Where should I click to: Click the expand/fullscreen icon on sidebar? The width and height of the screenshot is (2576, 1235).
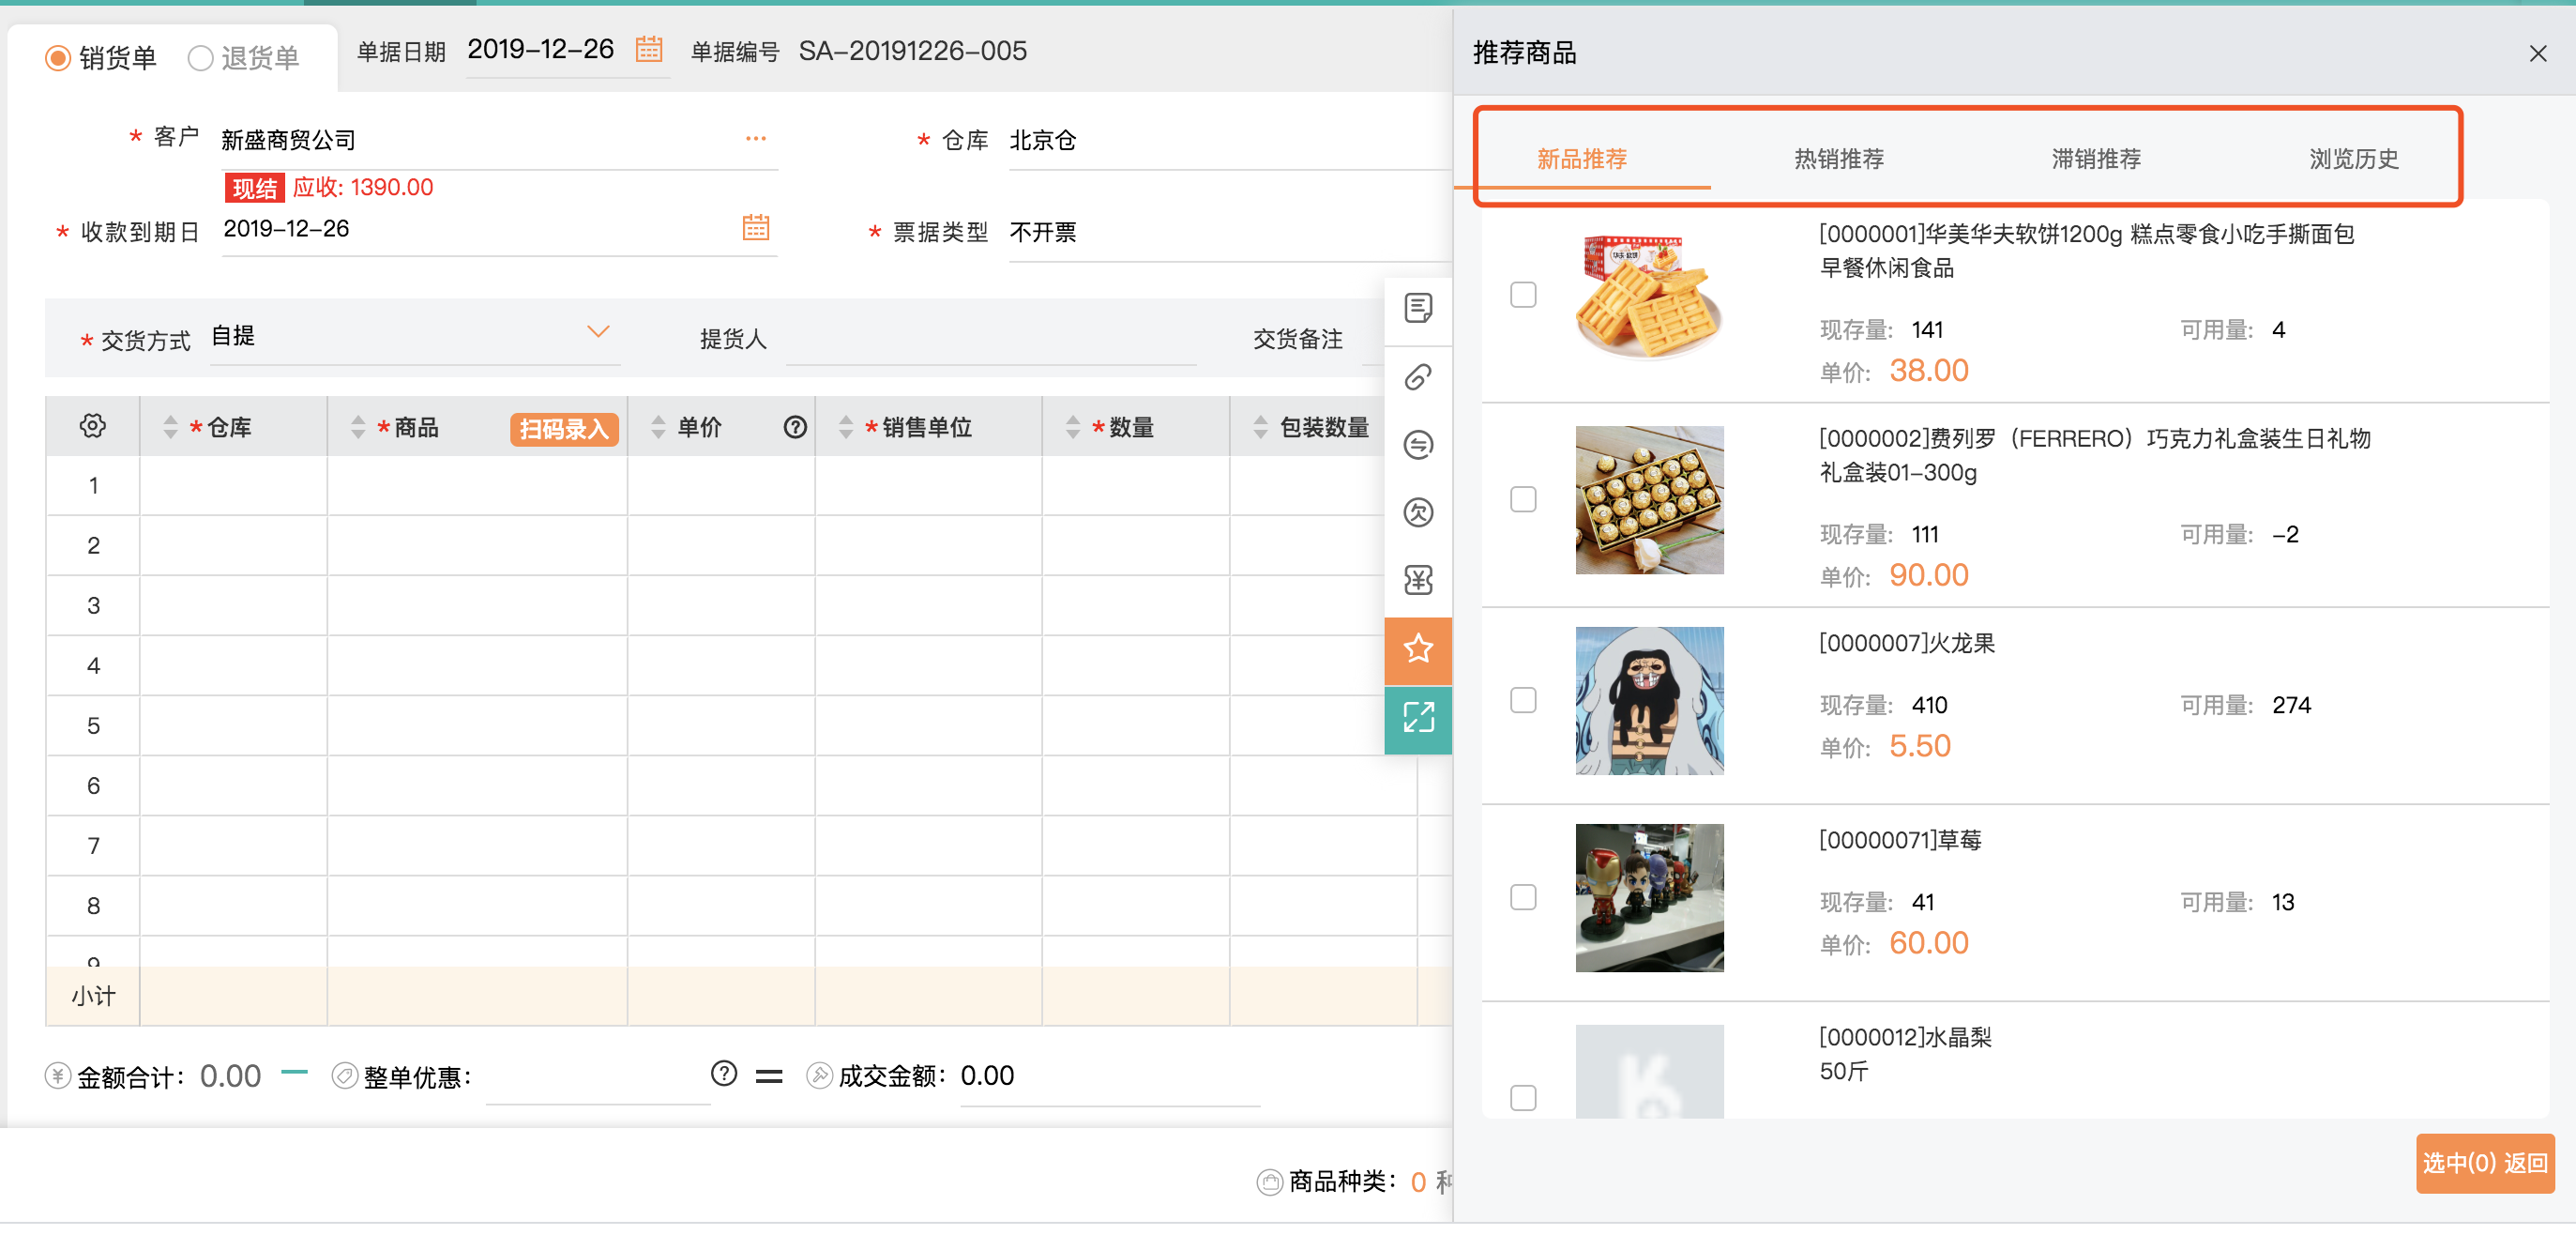click(1417, 719)
